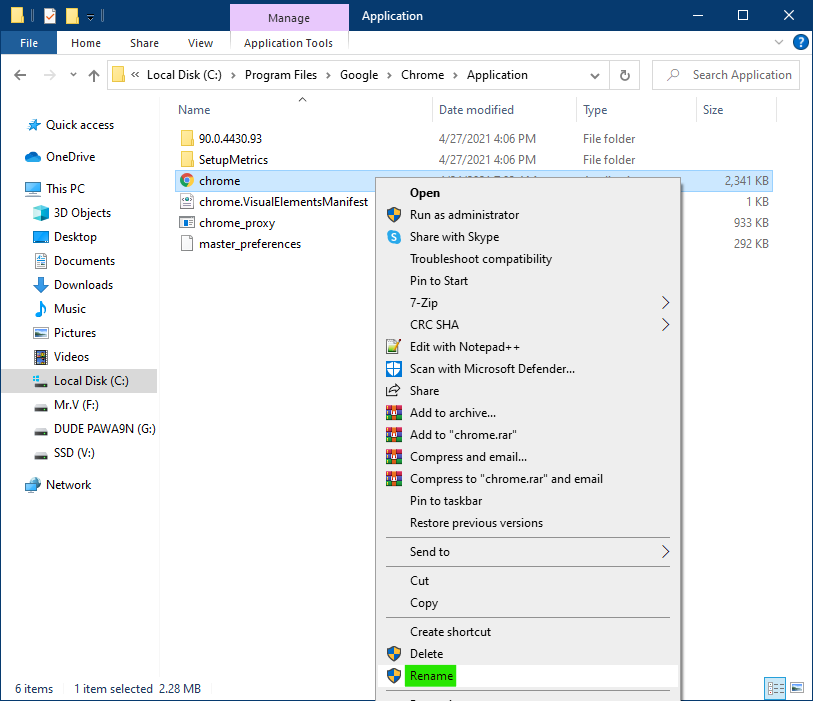The height and width of the screenshot is (701, 813).
Task: Click the Refresh button in address bar
Action: click(625, 75)
